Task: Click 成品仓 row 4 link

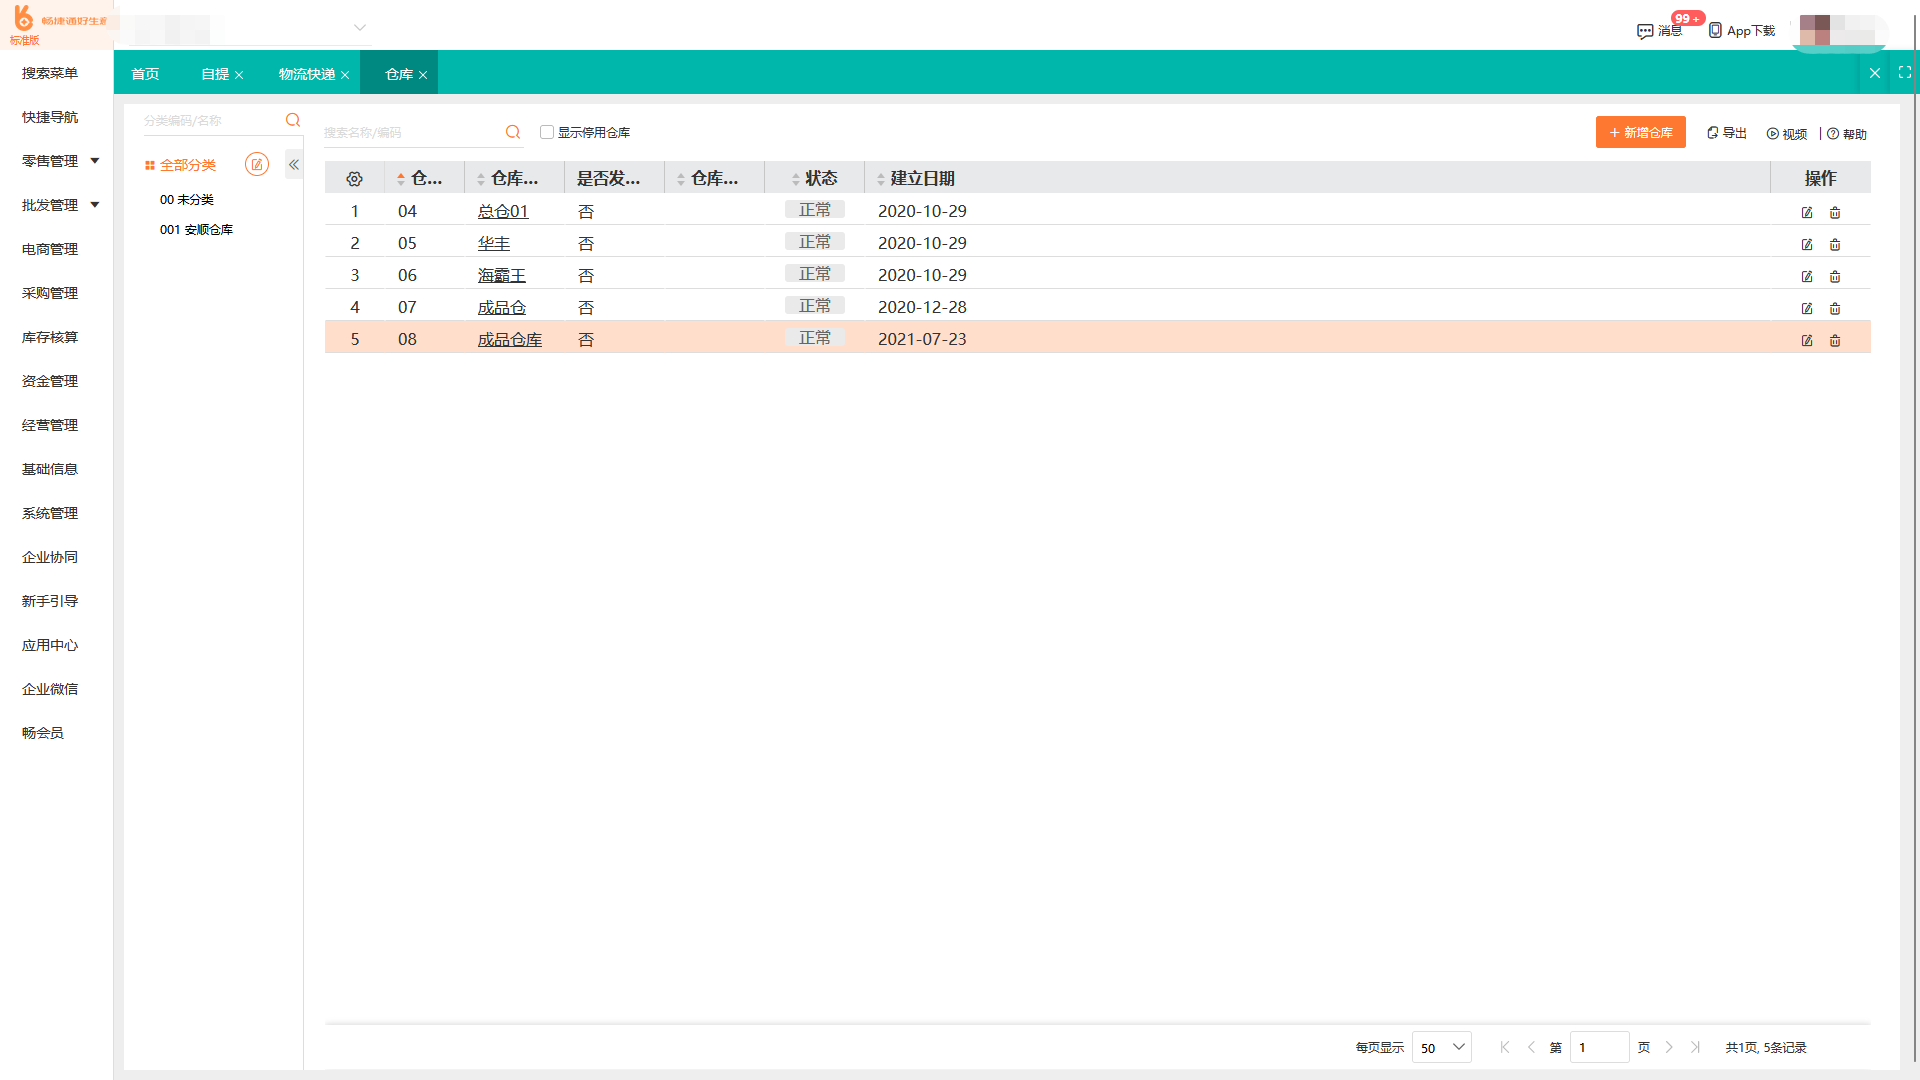Action: (500, 306)
